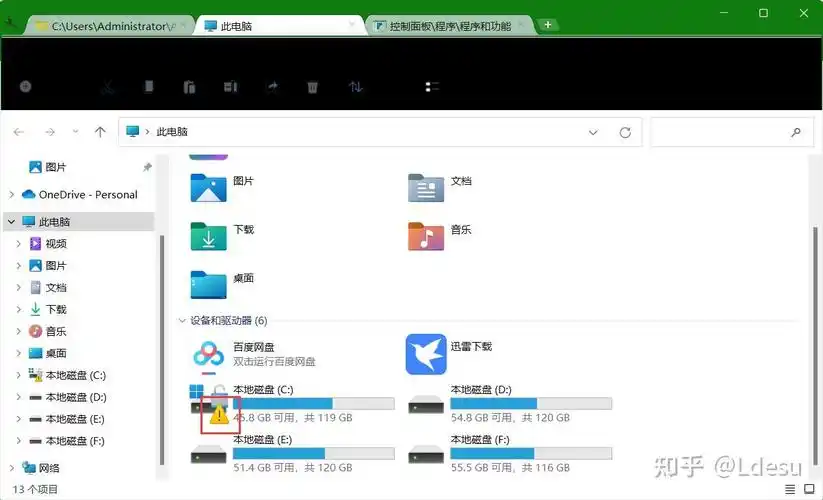Go up one level with up arrow
Screen dimensions: 823x500
point(100,132)
